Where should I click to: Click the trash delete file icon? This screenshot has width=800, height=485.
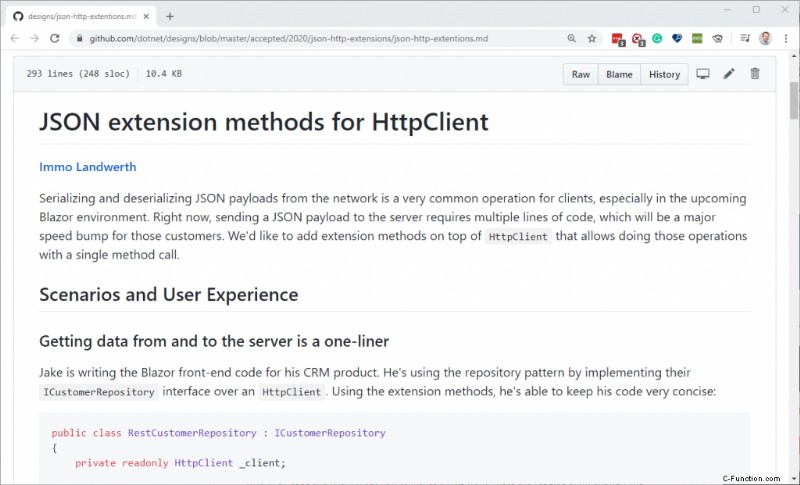point(755,74)
